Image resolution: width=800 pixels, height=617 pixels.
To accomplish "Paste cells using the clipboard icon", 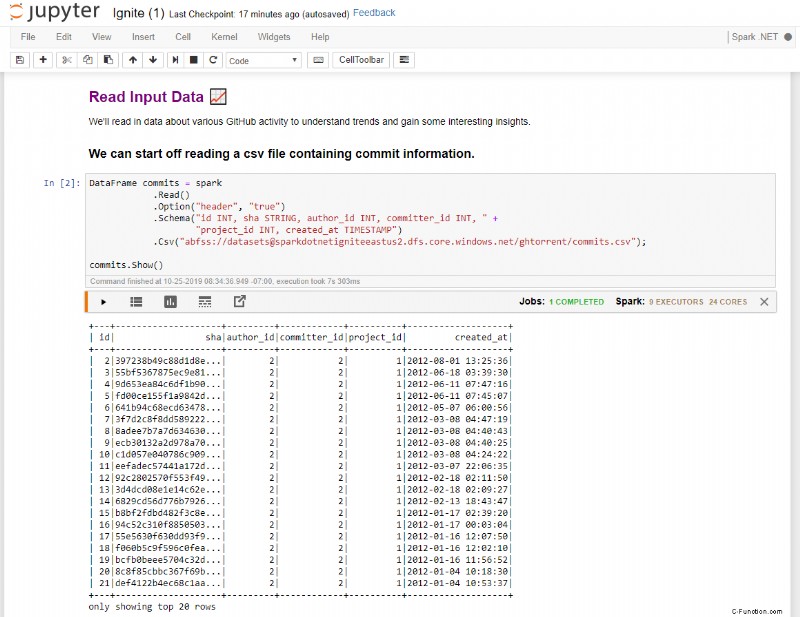I will coord(108,60).
